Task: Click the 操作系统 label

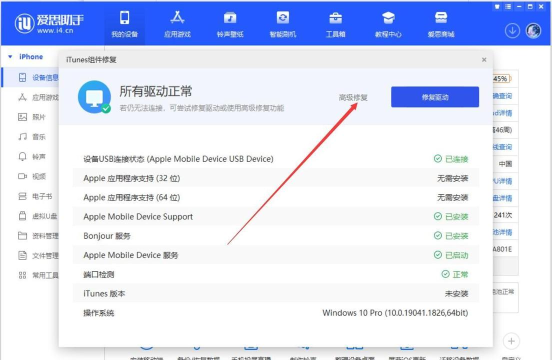Action: point(99,313)
